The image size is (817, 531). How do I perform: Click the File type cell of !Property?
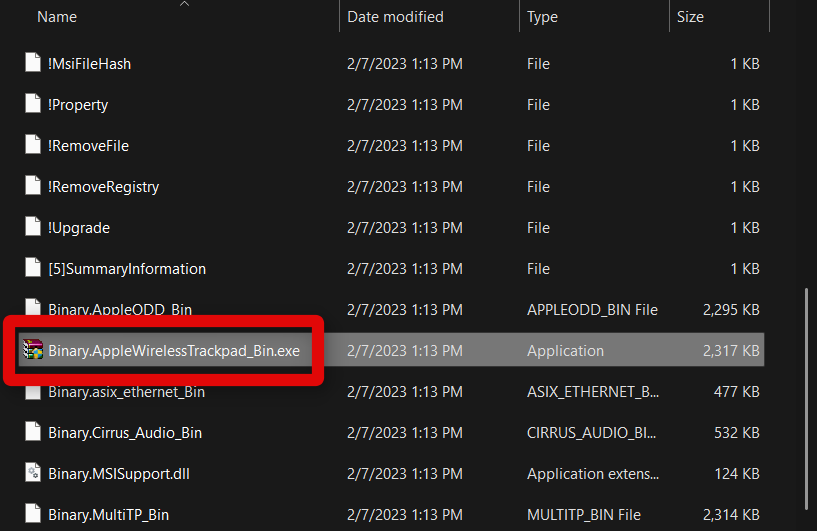[x=538, y=105]
